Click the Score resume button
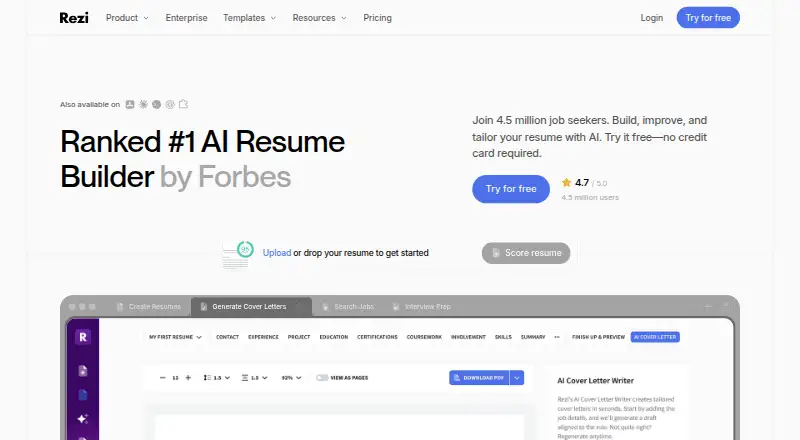The height and width of the screenshot is (440, 800). (526, 253)
